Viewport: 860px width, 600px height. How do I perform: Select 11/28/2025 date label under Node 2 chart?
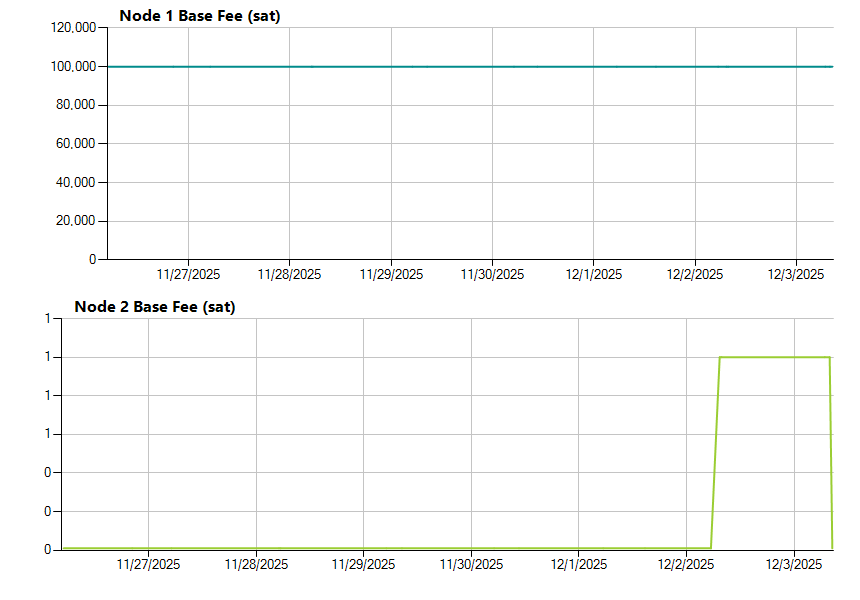(256, 565)
